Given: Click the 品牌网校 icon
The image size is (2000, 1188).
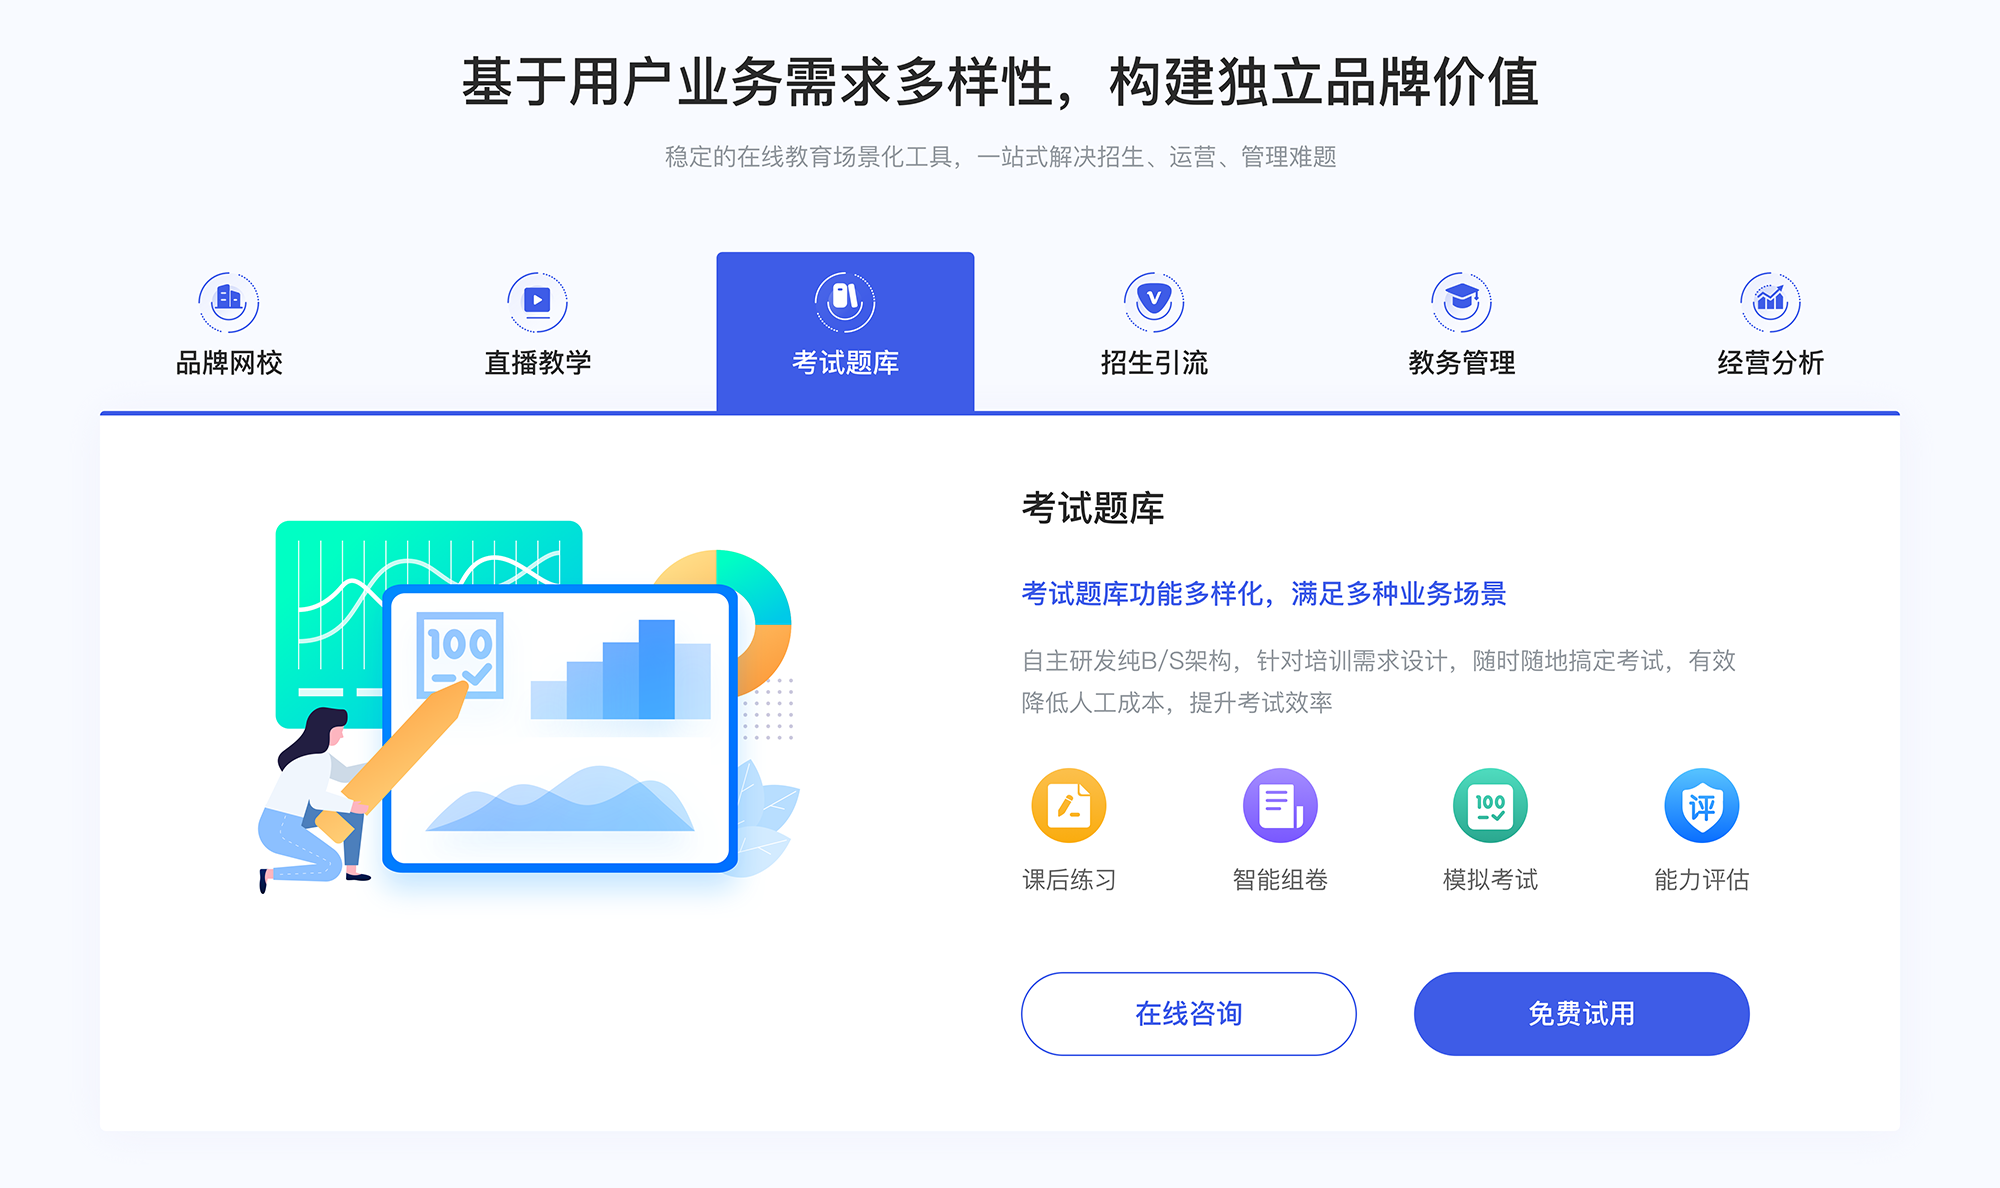Looking at the screenshot, I should [226, 297].
